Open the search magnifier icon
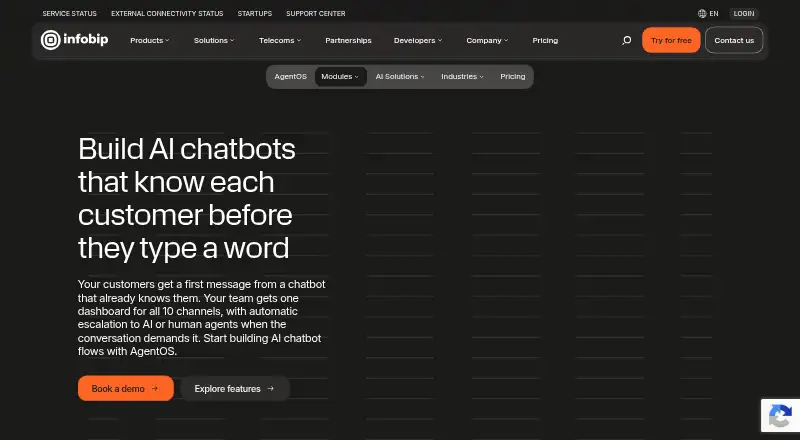Viewport: 800px width, 440px height. click(x=627, y=40)
